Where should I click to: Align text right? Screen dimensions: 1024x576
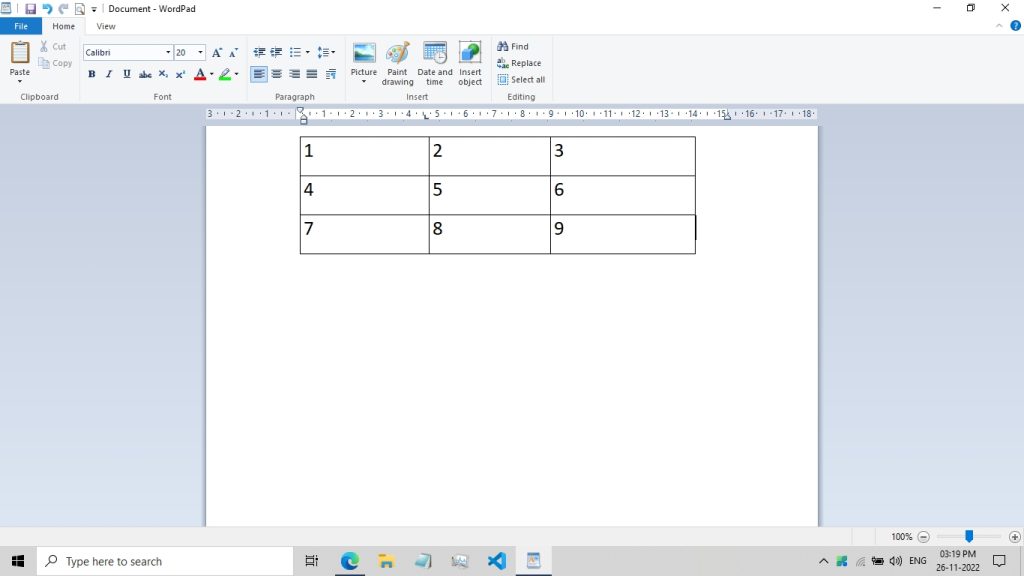pyautogui.click(x=295, y=74)
